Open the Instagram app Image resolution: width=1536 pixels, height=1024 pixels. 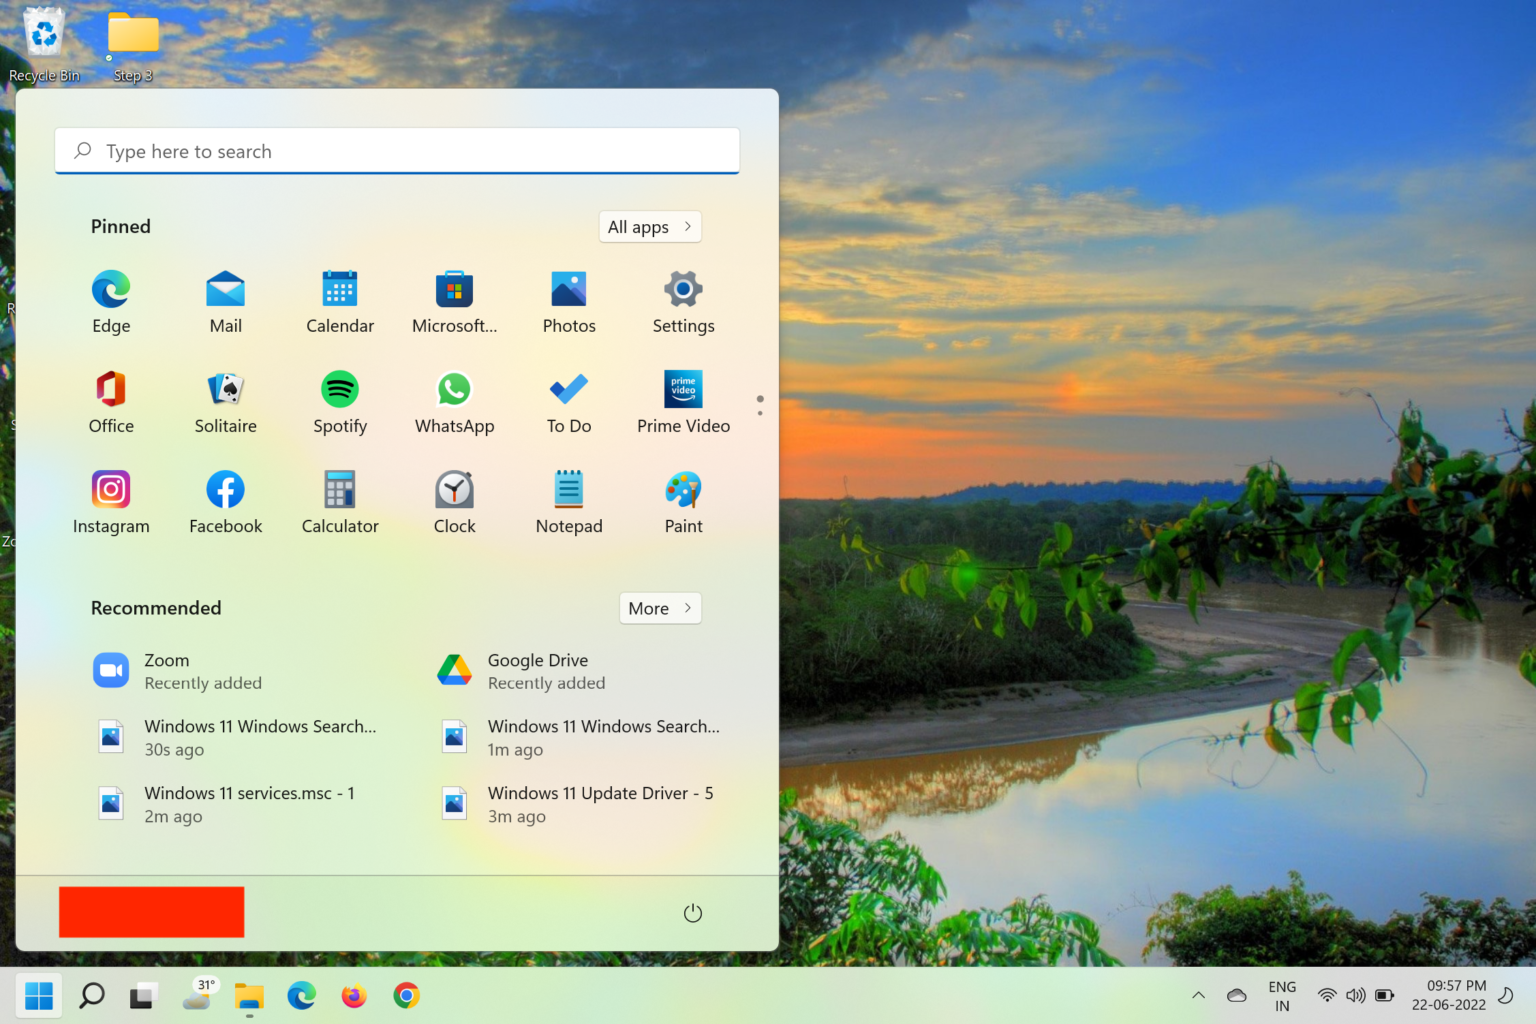tap(110, 500)
